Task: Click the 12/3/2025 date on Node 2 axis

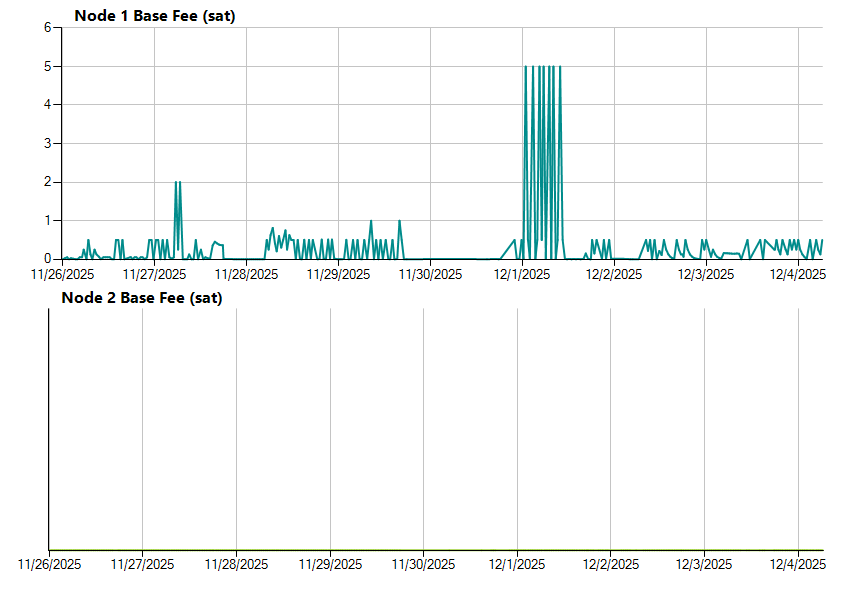Action: [703, 564]
